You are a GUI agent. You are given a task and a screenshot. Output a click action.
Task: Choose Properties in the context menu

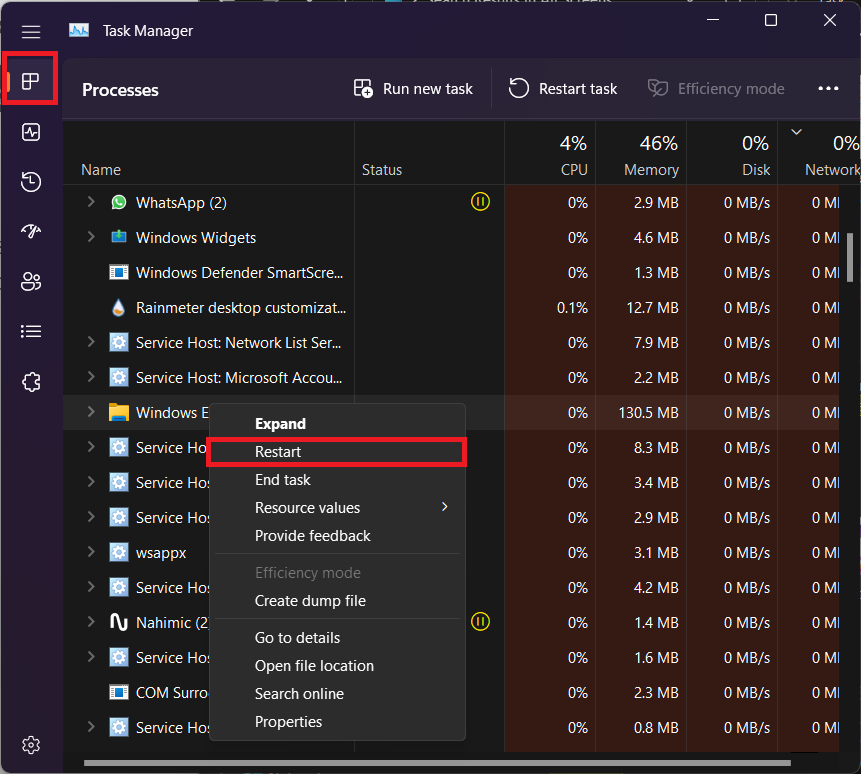pos(337,722)
